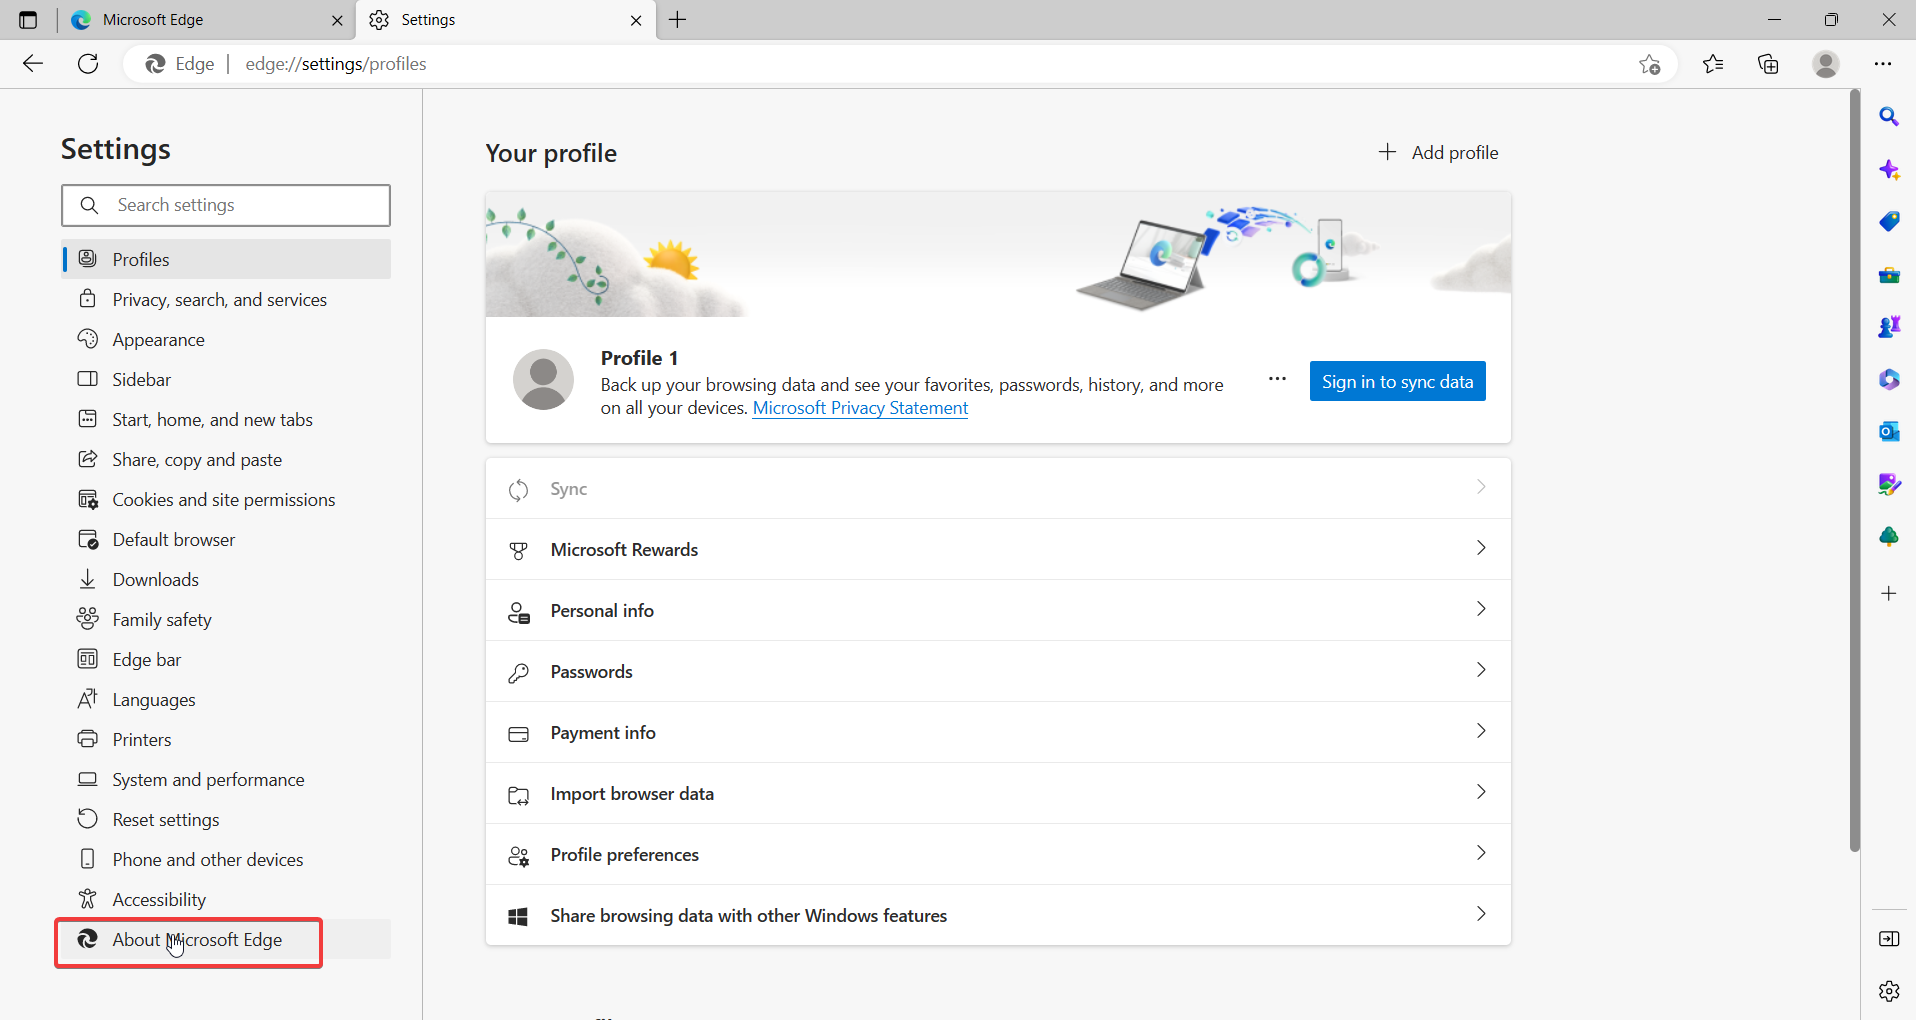The image size is (1916, 1020).
Task: Open Languages settings
Action: pyautogui.click(x=226, y=699)
